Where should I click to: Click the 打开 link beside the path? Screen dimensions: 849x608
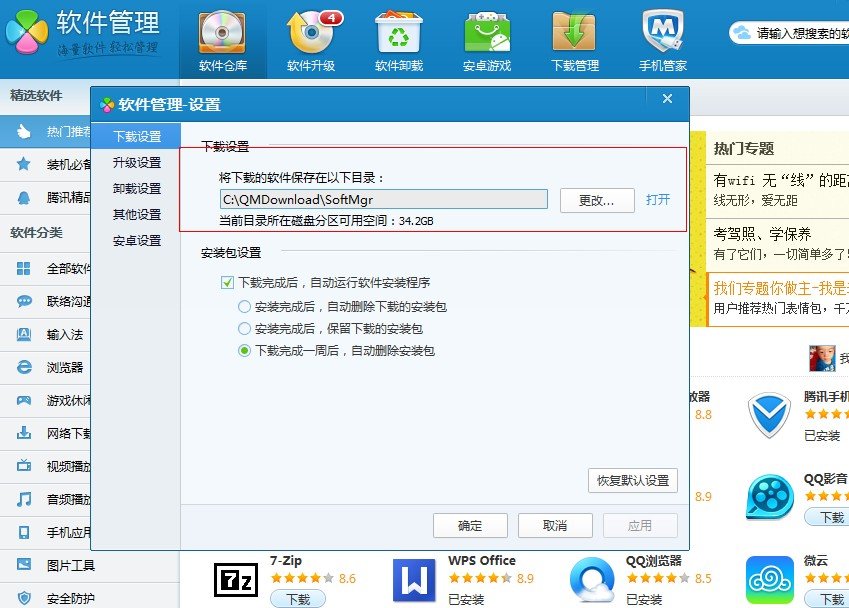[656, 199]
